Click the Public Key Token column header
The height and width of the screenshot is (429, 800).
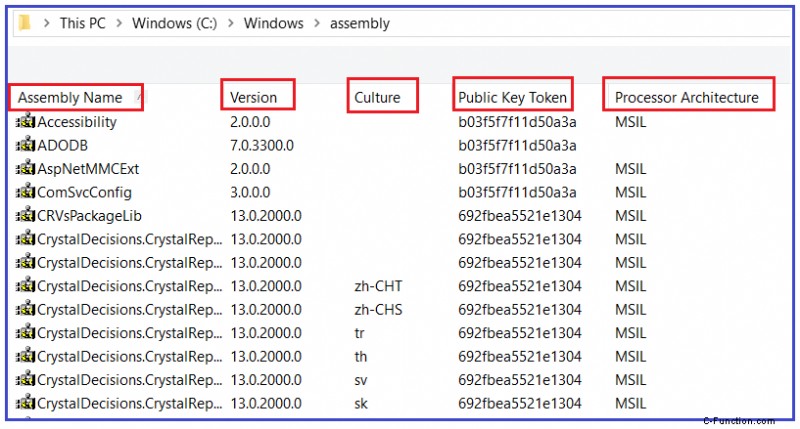click(x=512, y=97)
